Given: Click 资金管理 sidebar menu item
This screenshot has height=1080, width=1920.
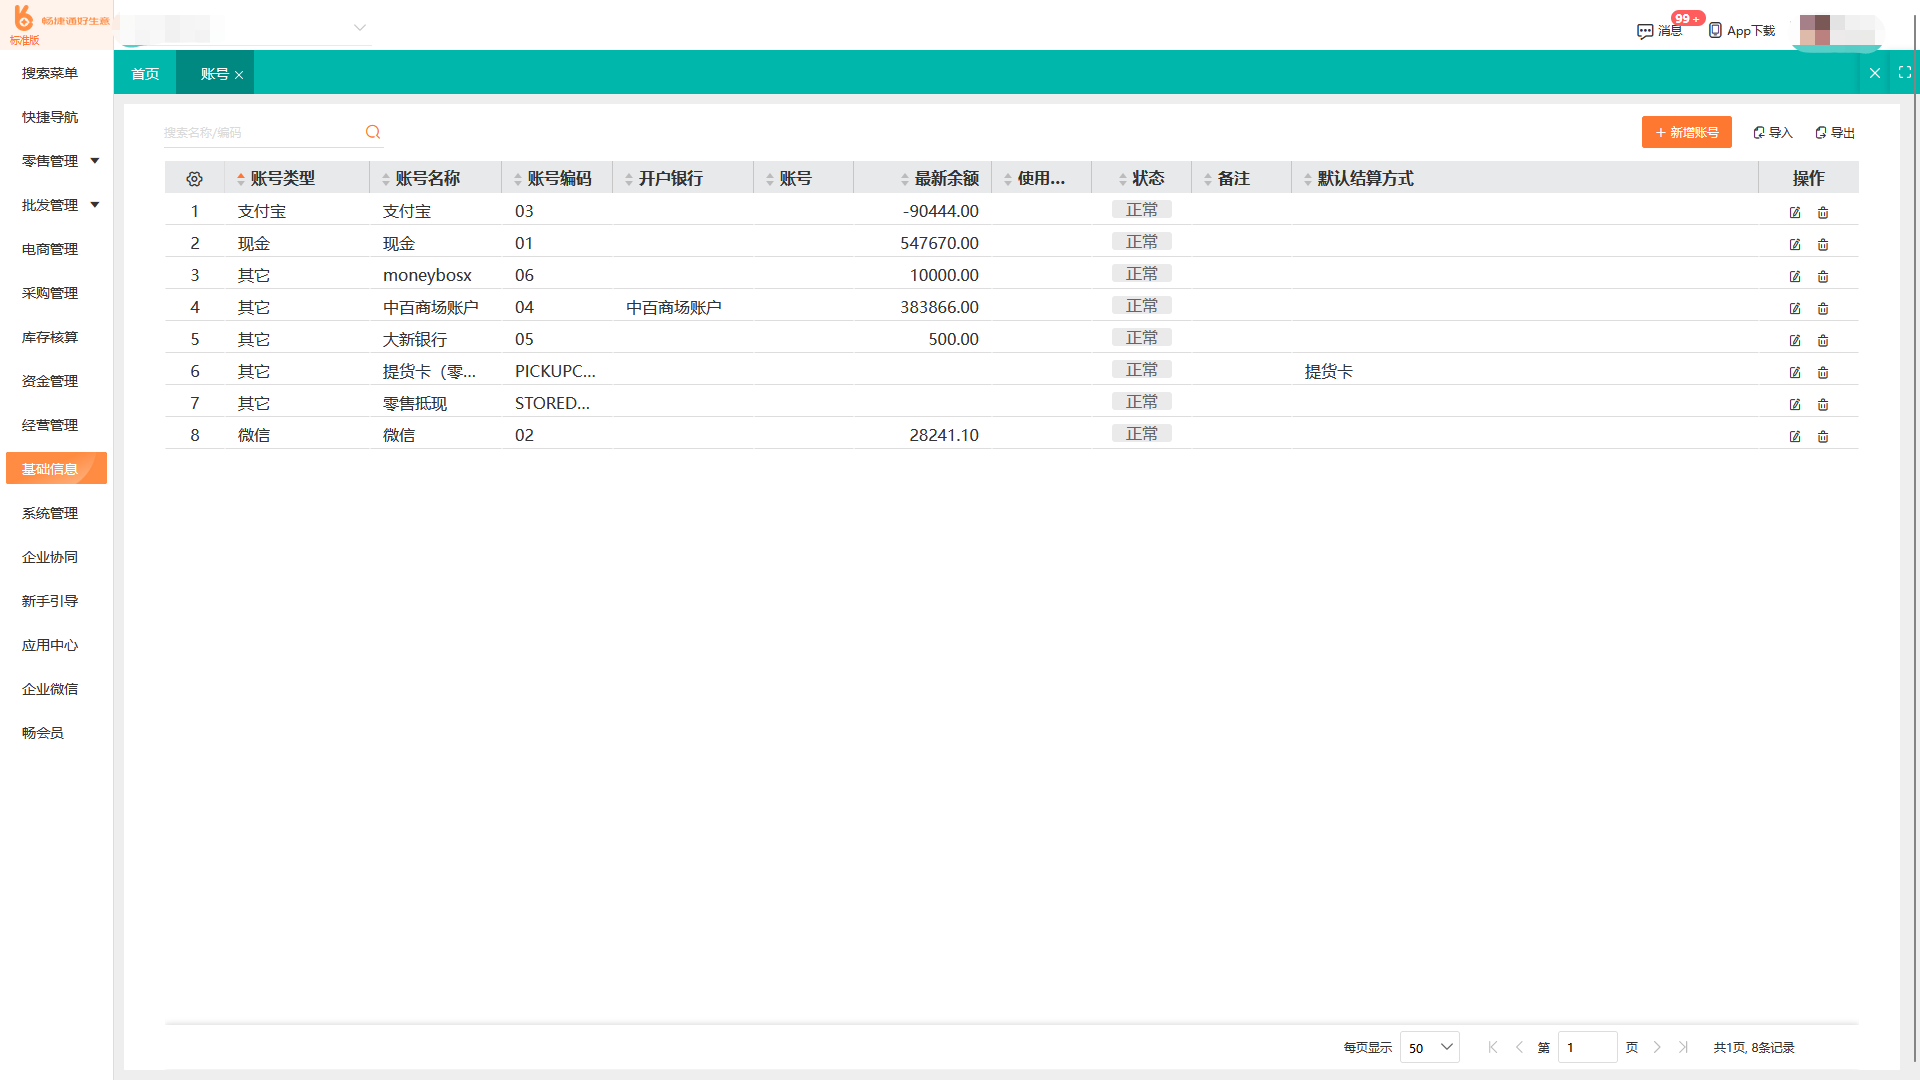Looking at the screenshot, I should coord(51,381).
